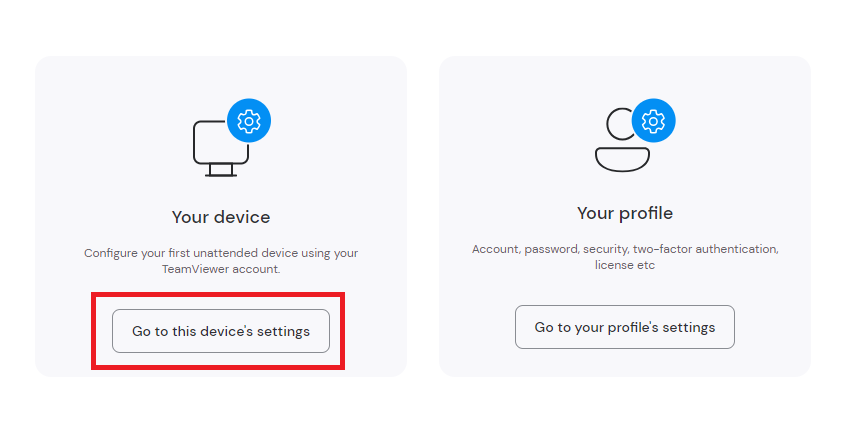This screenshot has width=850, height=424.
Task: Click the red highlight border around device button
Action: click(x=218, y=295)
